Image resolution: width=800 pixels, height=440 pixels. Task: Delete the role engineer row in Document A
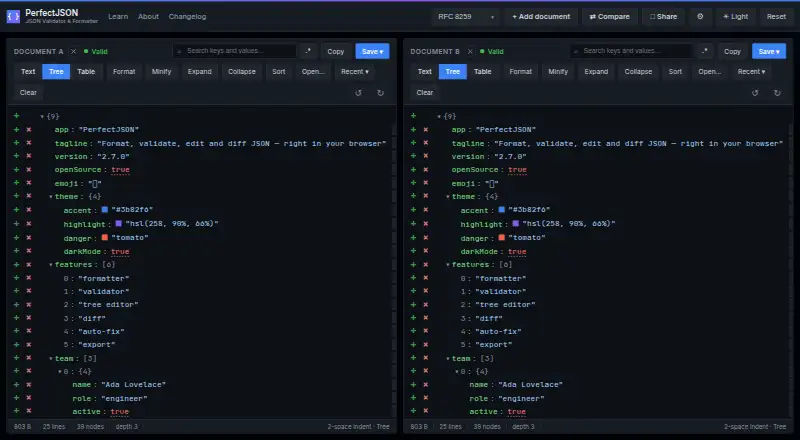[x=29, y=398]
